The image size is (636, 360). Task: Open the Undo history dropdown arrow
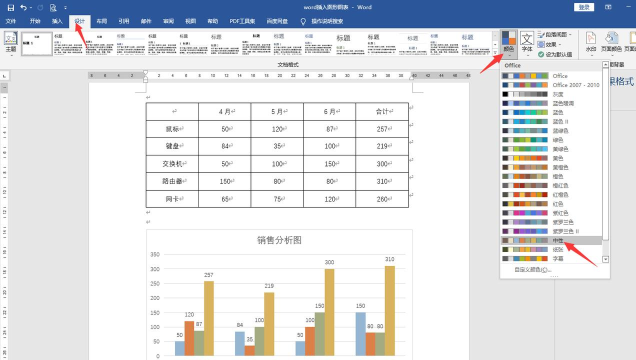click(31, 8)
